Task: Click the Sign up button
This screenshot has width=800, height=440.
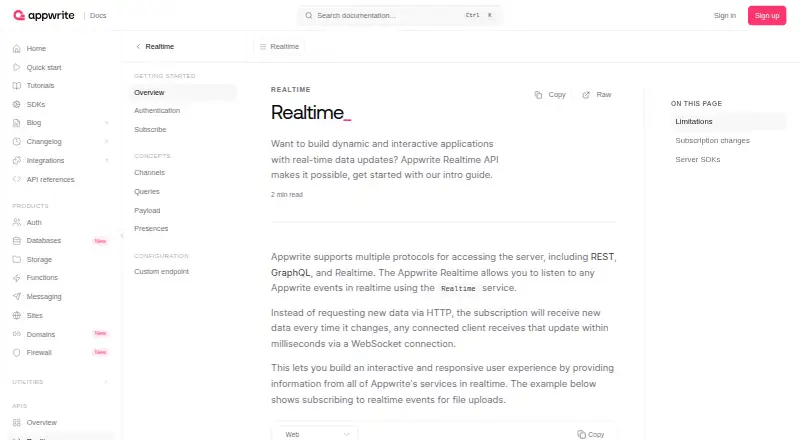Action: click(767, 15)
